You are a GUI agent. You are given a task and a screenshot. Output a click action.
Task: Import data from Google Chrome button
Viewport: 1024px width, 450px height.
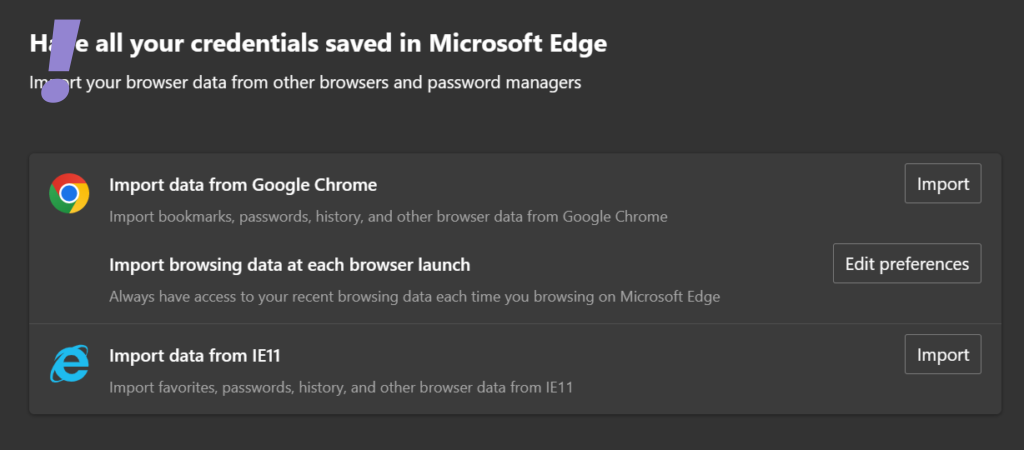pyautogui.click(x=943, y=184)
